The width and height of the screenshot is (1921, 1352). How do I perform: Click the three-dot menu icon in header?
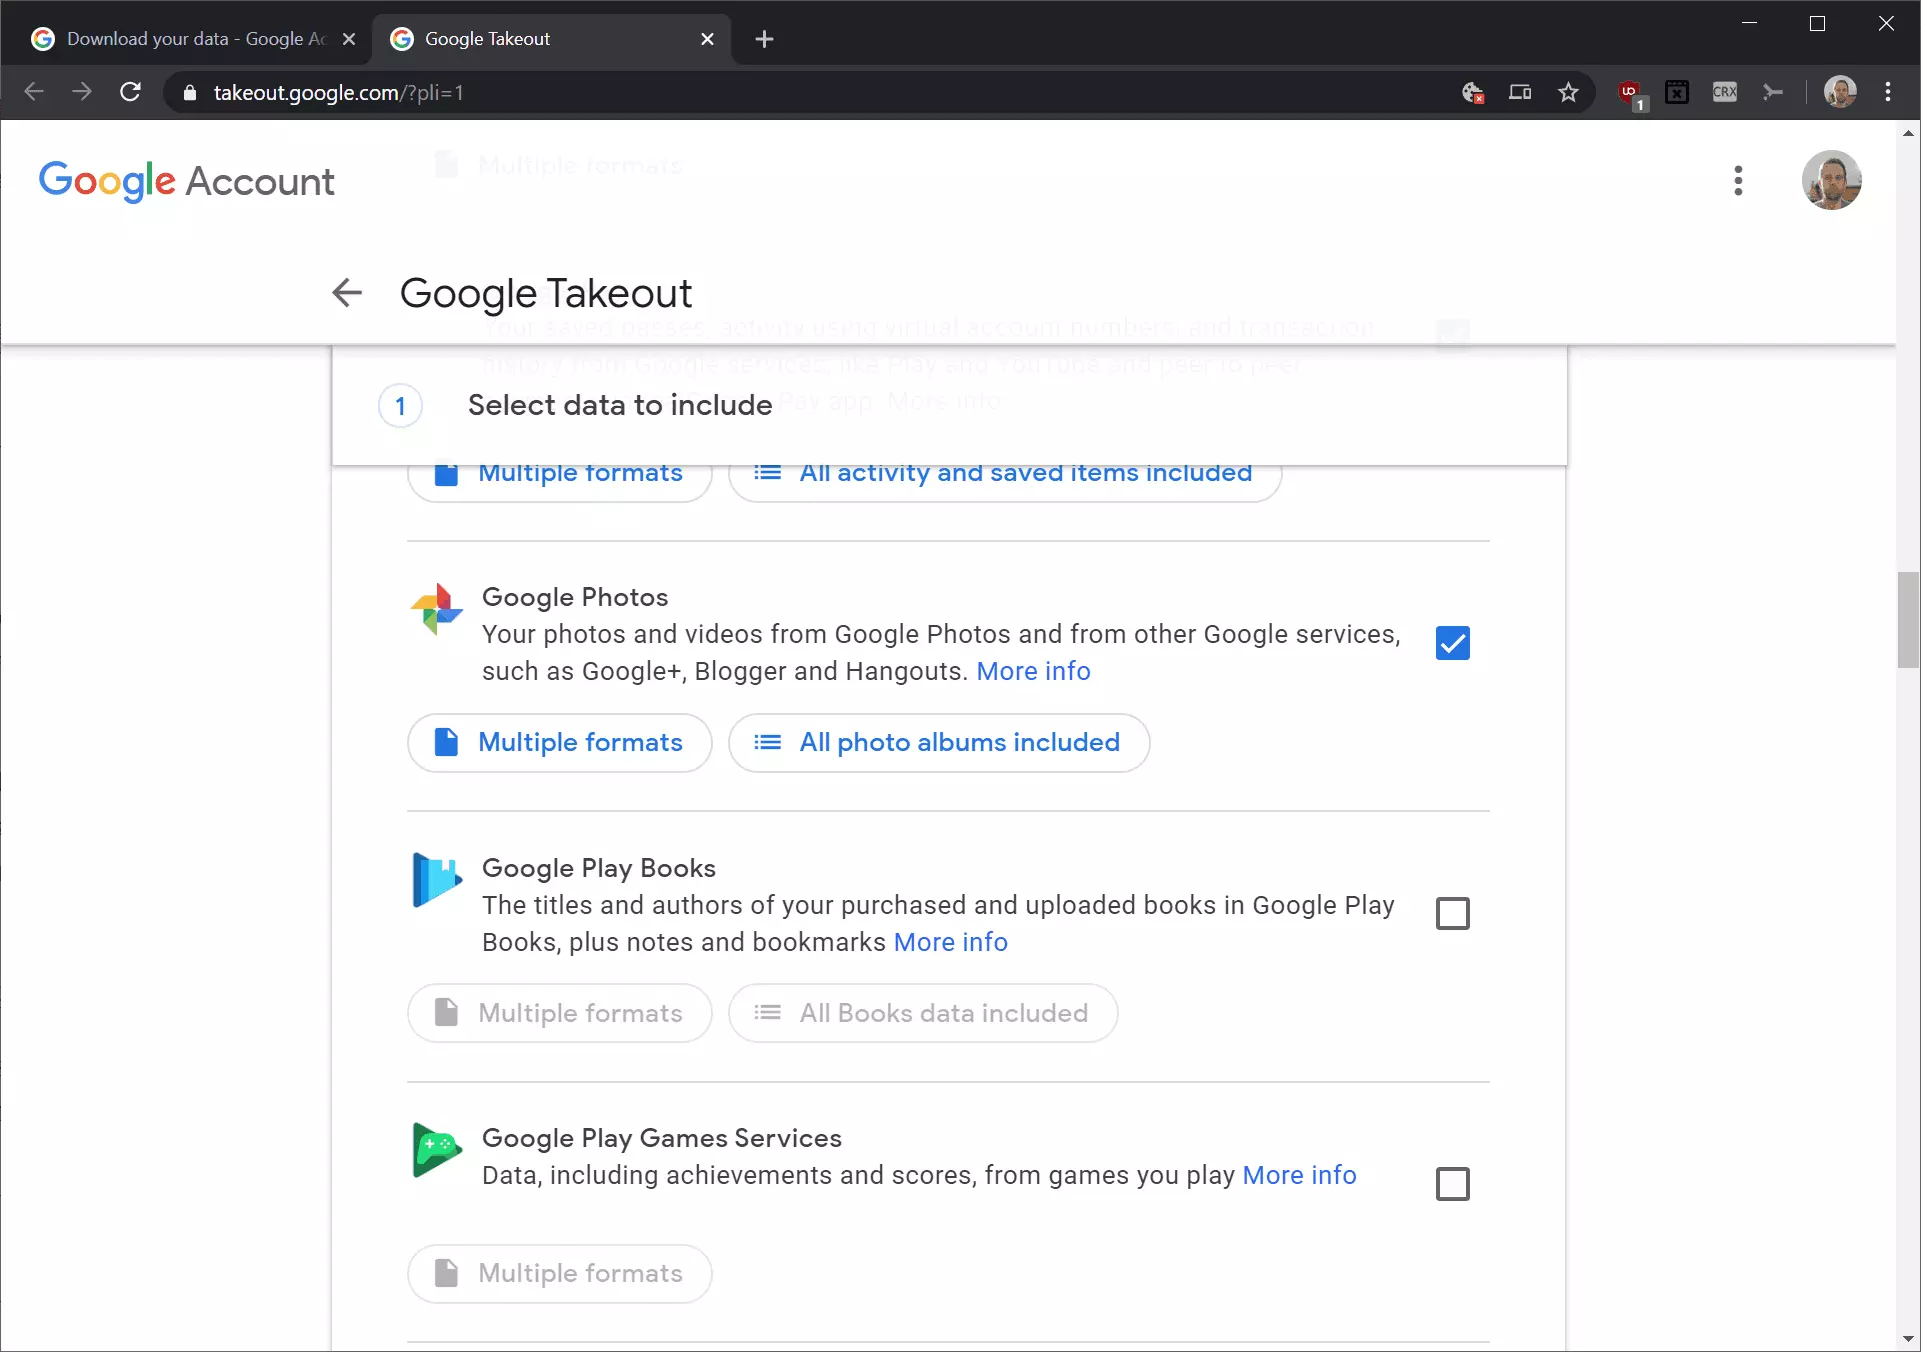pyautogui.click(x=1738, y=180)
